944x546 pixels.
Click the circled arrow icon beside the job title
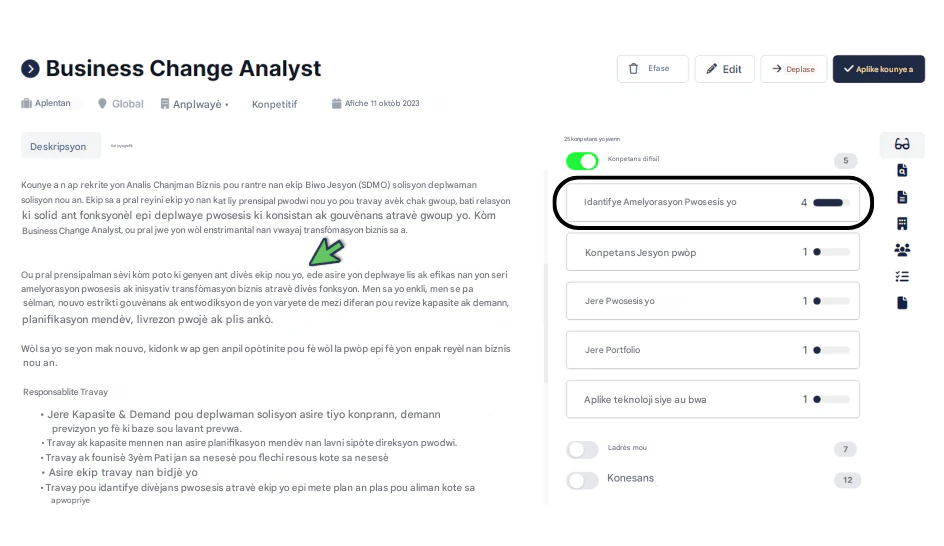pyautogui.click(x=30, y=69)
